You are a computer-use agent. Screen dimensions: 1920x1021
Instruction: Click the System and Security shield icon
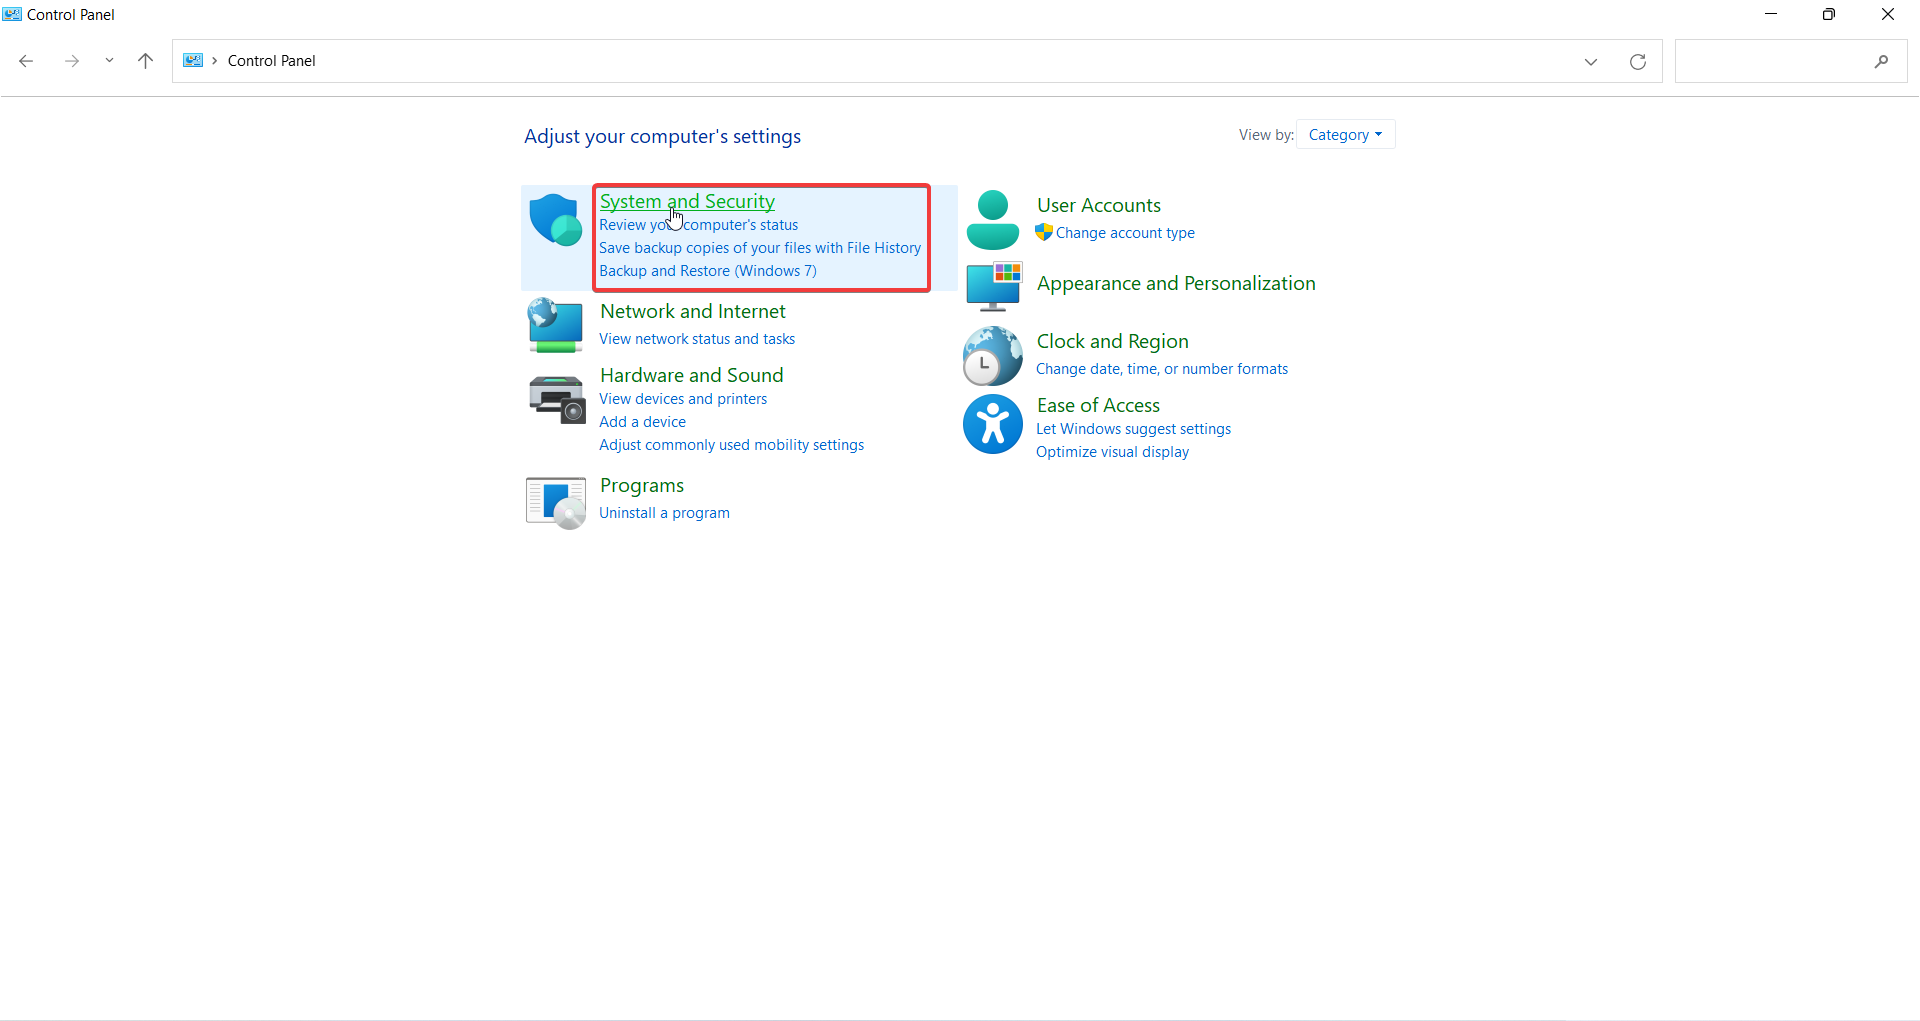pyautogui.click(x=556, y=221)
